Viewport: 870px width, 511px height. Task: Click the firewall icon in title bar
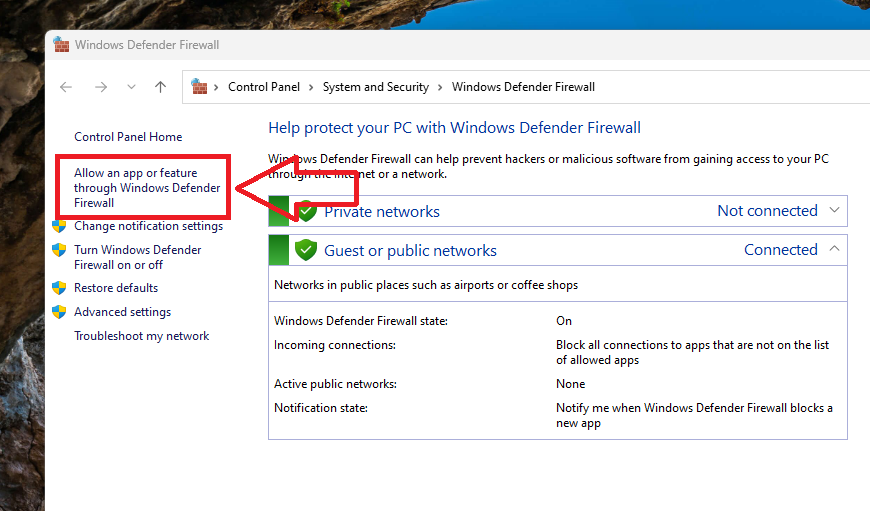pos(62,44)
